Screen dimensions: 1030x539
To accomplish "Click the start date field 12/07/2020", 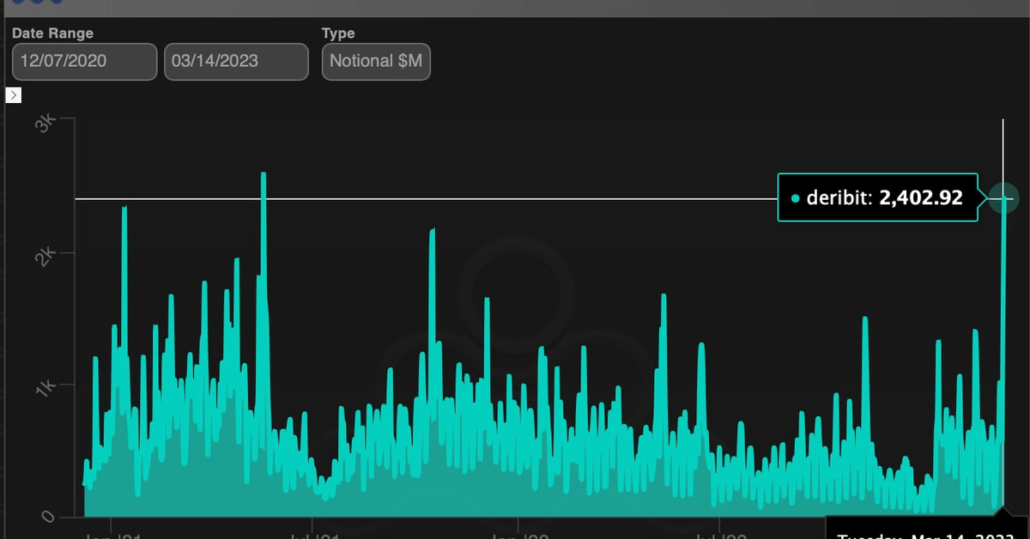I will (x=84, y=61).
